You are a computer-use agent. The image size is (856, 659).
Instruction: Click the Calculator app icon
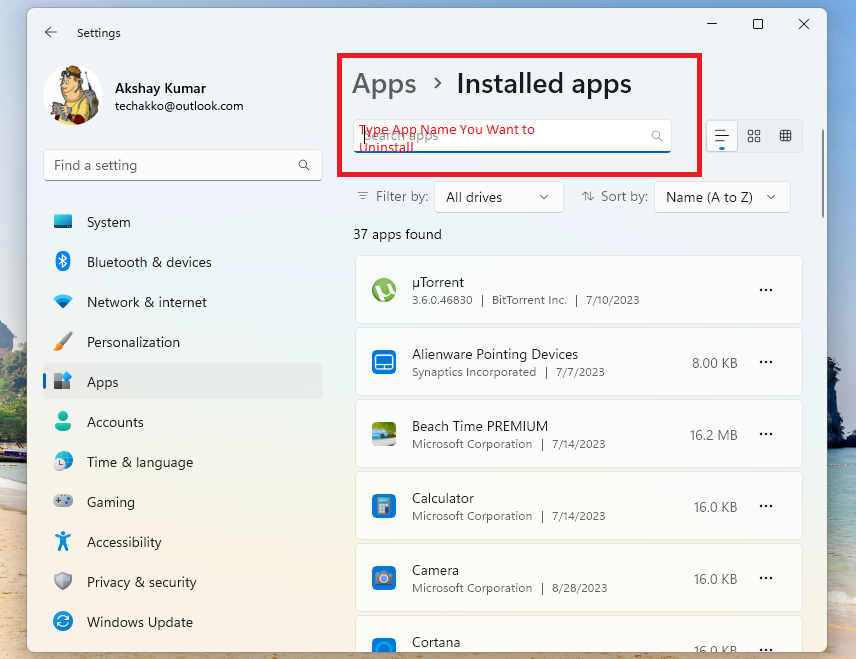point(384,506)
